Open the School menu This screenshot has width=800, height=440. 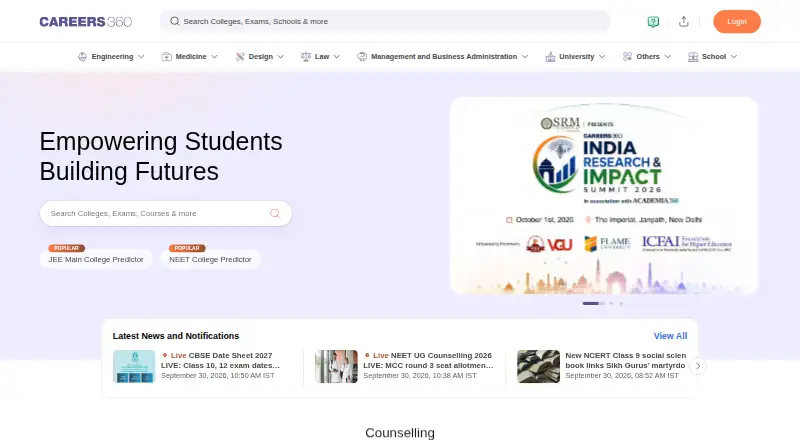point(713,57)
